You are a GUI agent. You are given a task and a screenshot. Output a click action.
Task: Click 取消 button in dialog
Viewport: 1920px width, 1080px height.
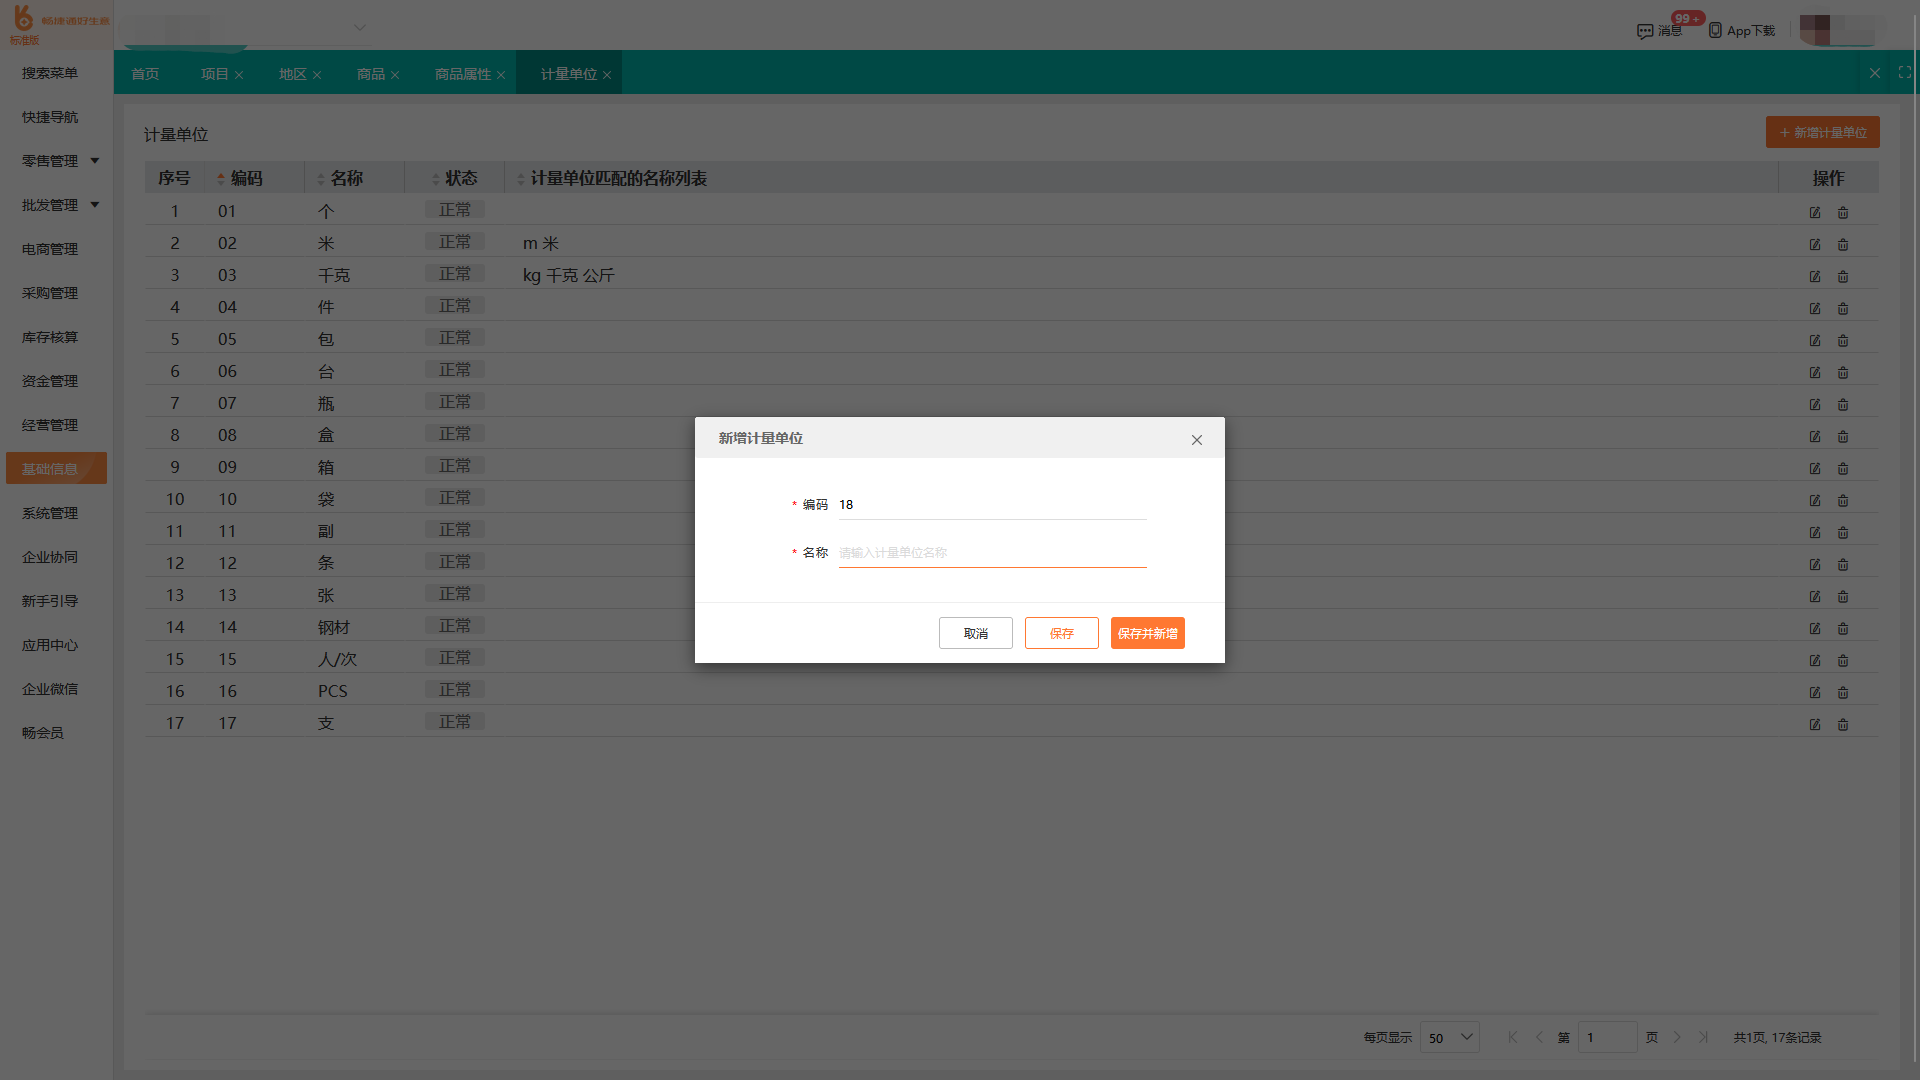click(976, 633)
